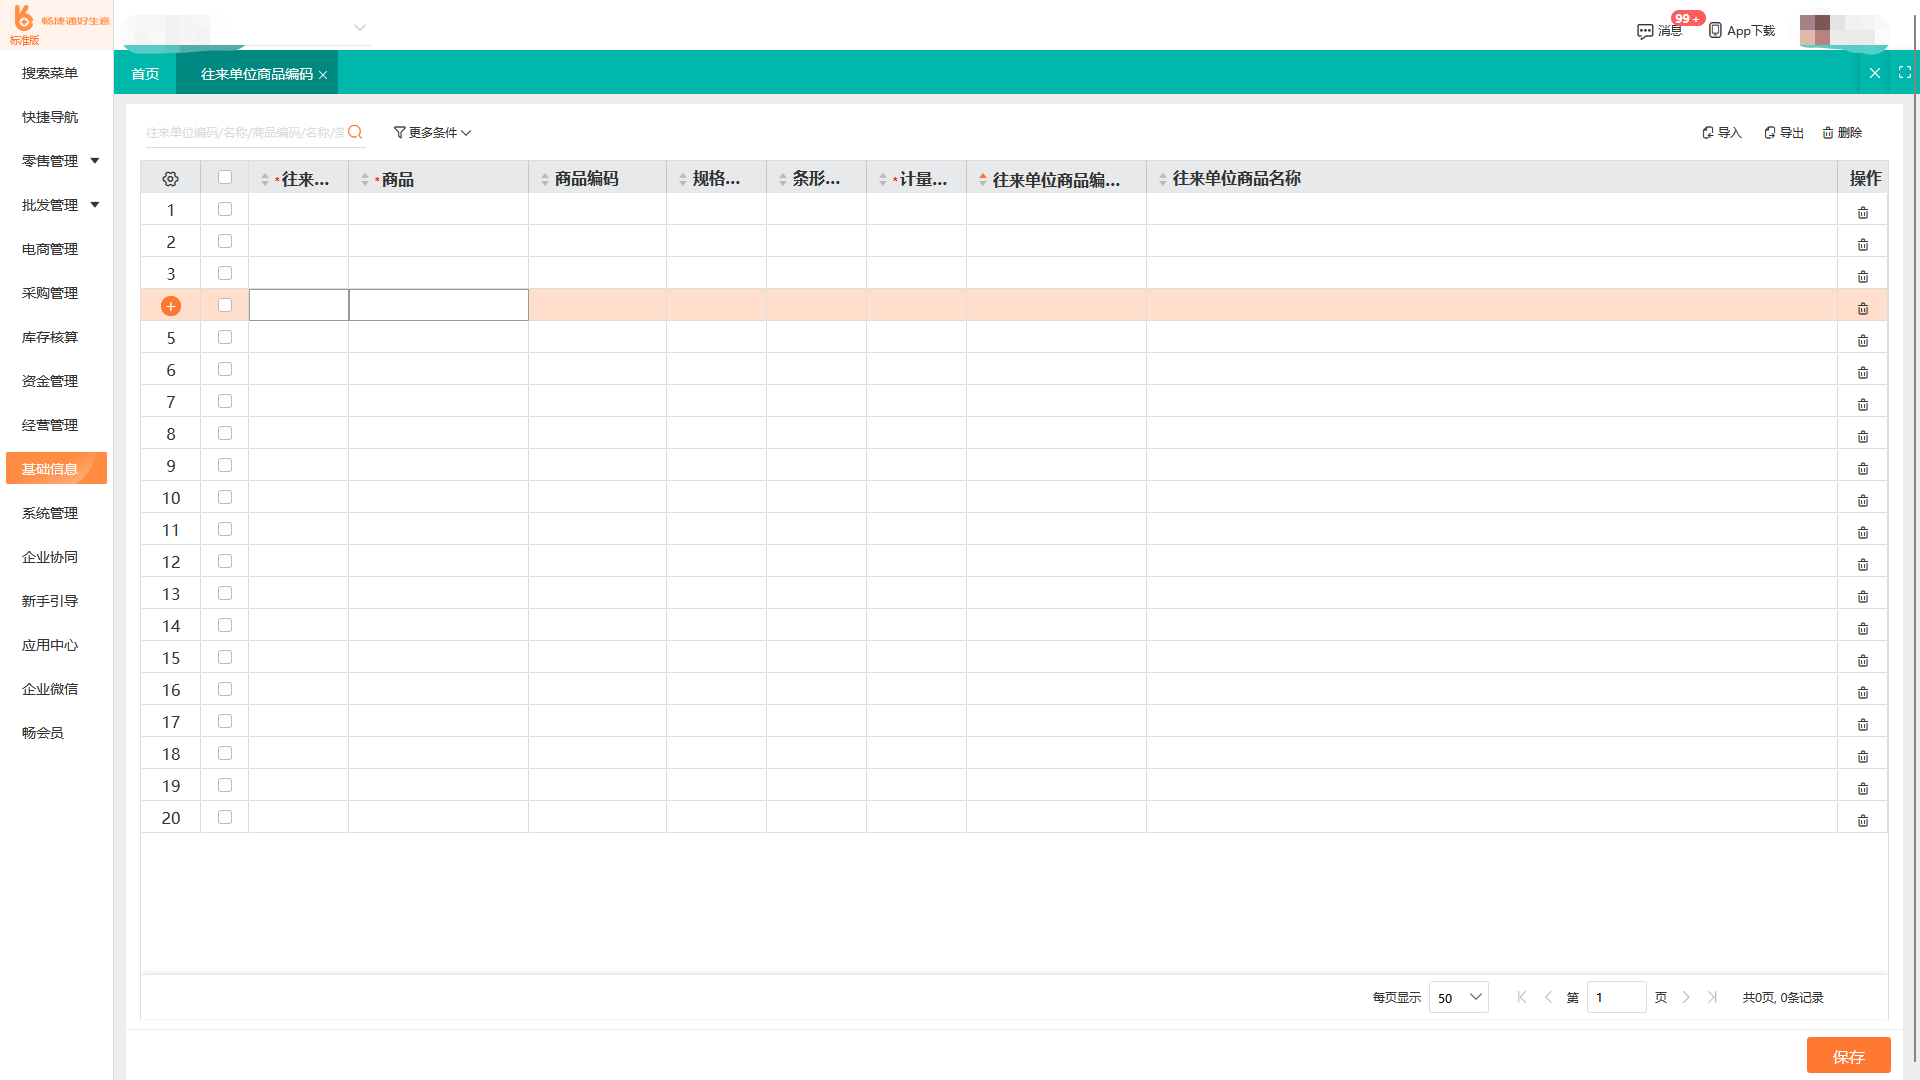The image size is (1920, 1080).
Task: Click the add row plus icon
Action: pyautogui.click(x=171, y=305)
